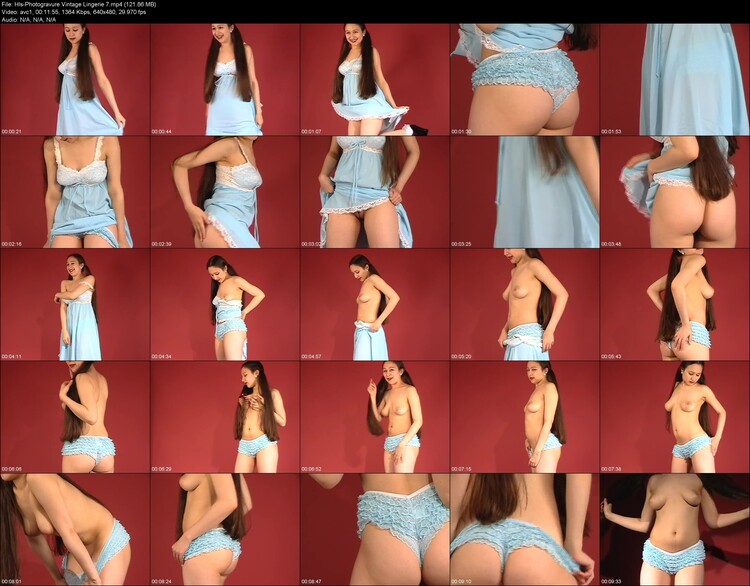This screenshot has height=586, width=750.
Task: Open the thumbnail marked 00:01:07
Action: [x=375, y=80]
